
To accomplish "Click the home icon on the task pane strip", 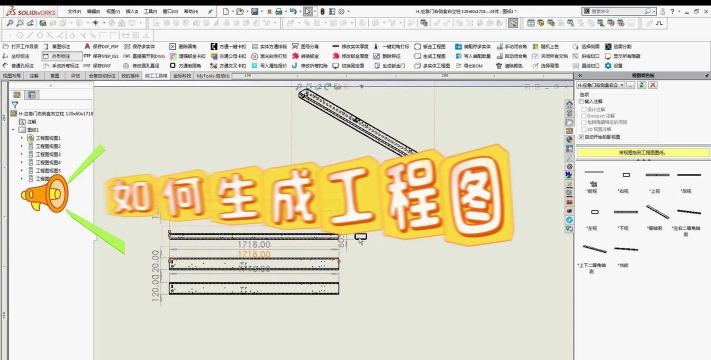I will pos(570,104).
